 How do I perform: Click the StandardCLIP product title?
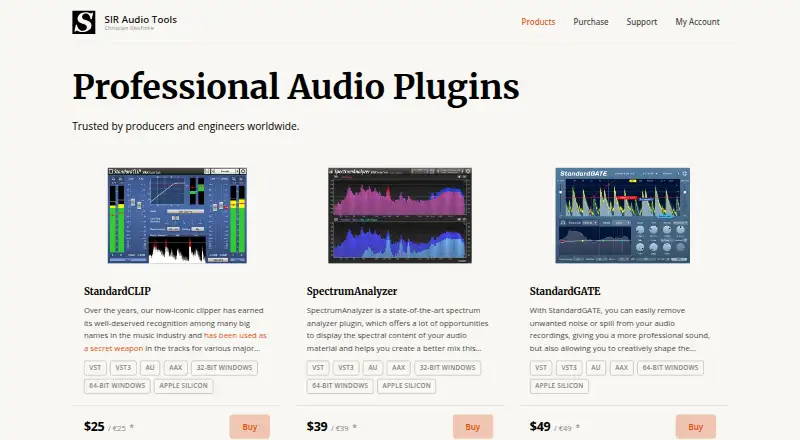117,291
